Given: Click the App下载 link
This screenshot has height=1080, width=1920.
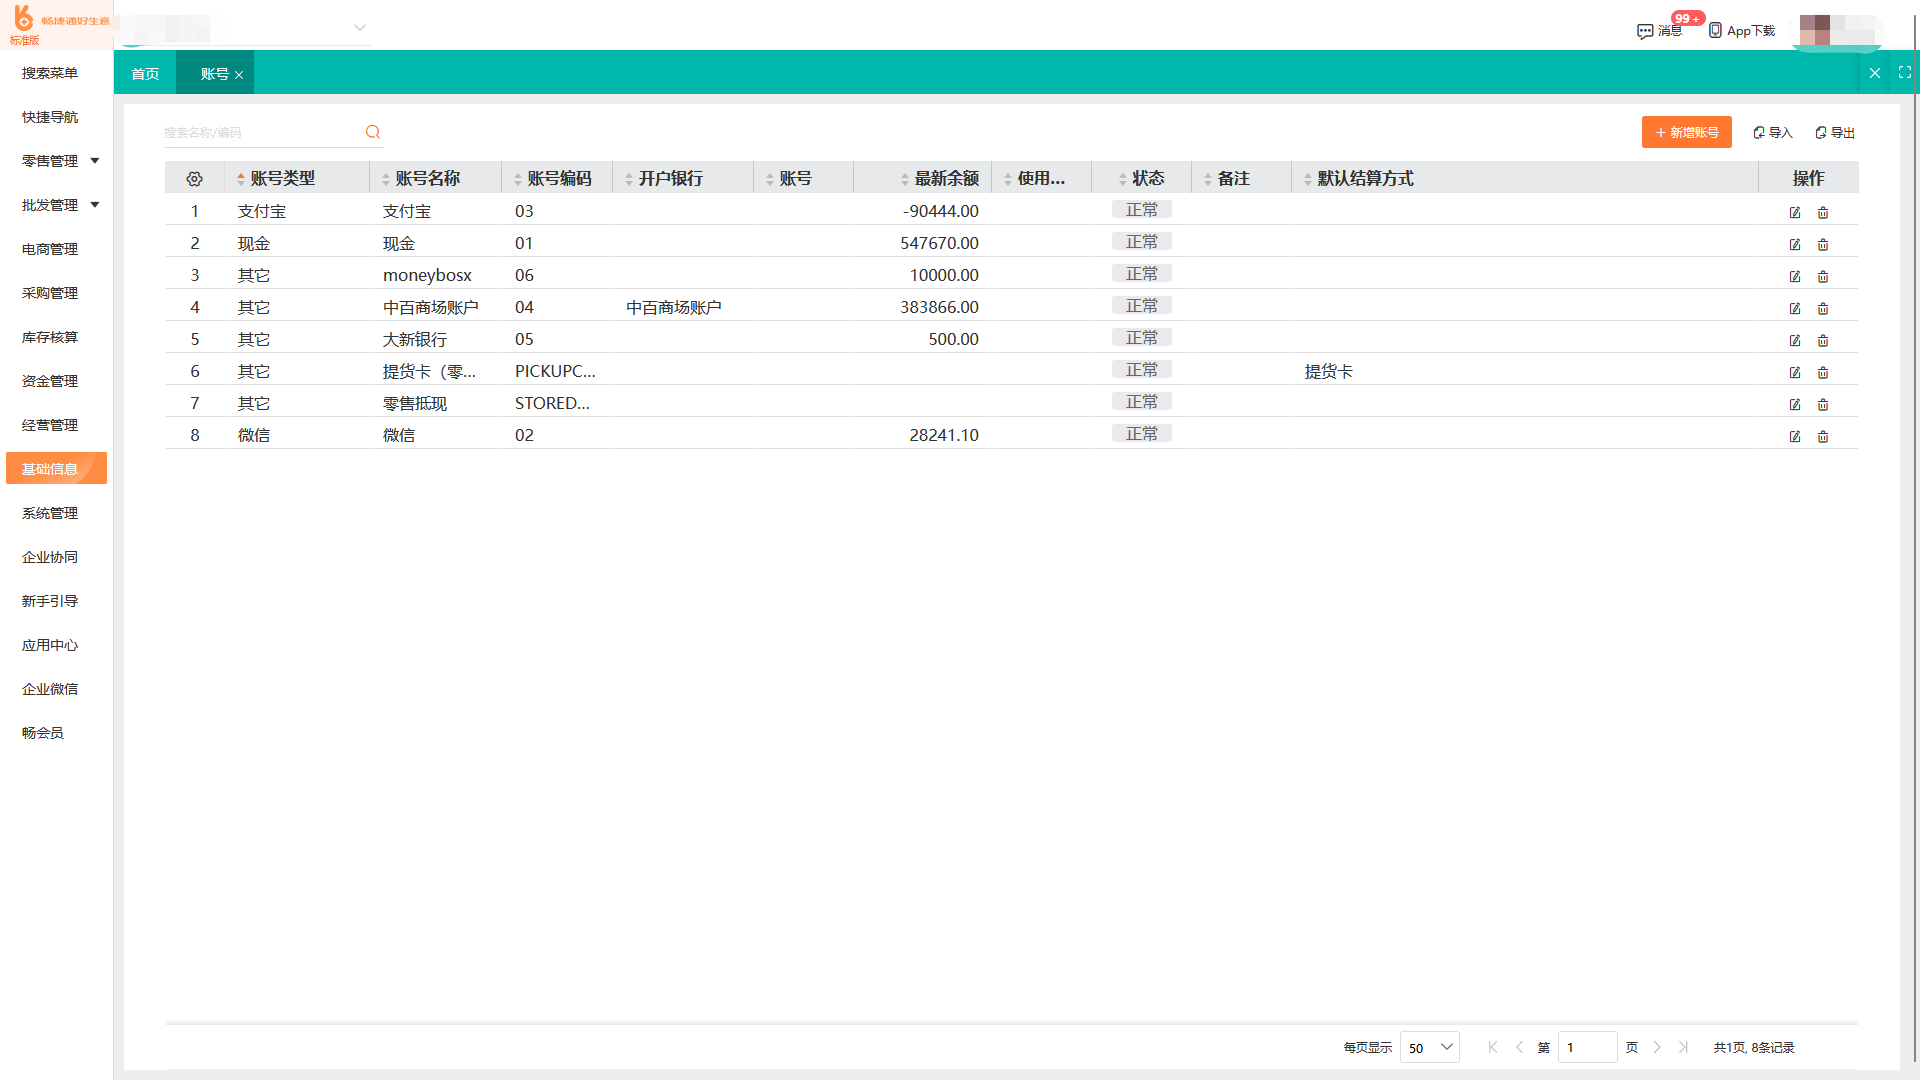Looking at the screenshot, I should pos(1743,29).
